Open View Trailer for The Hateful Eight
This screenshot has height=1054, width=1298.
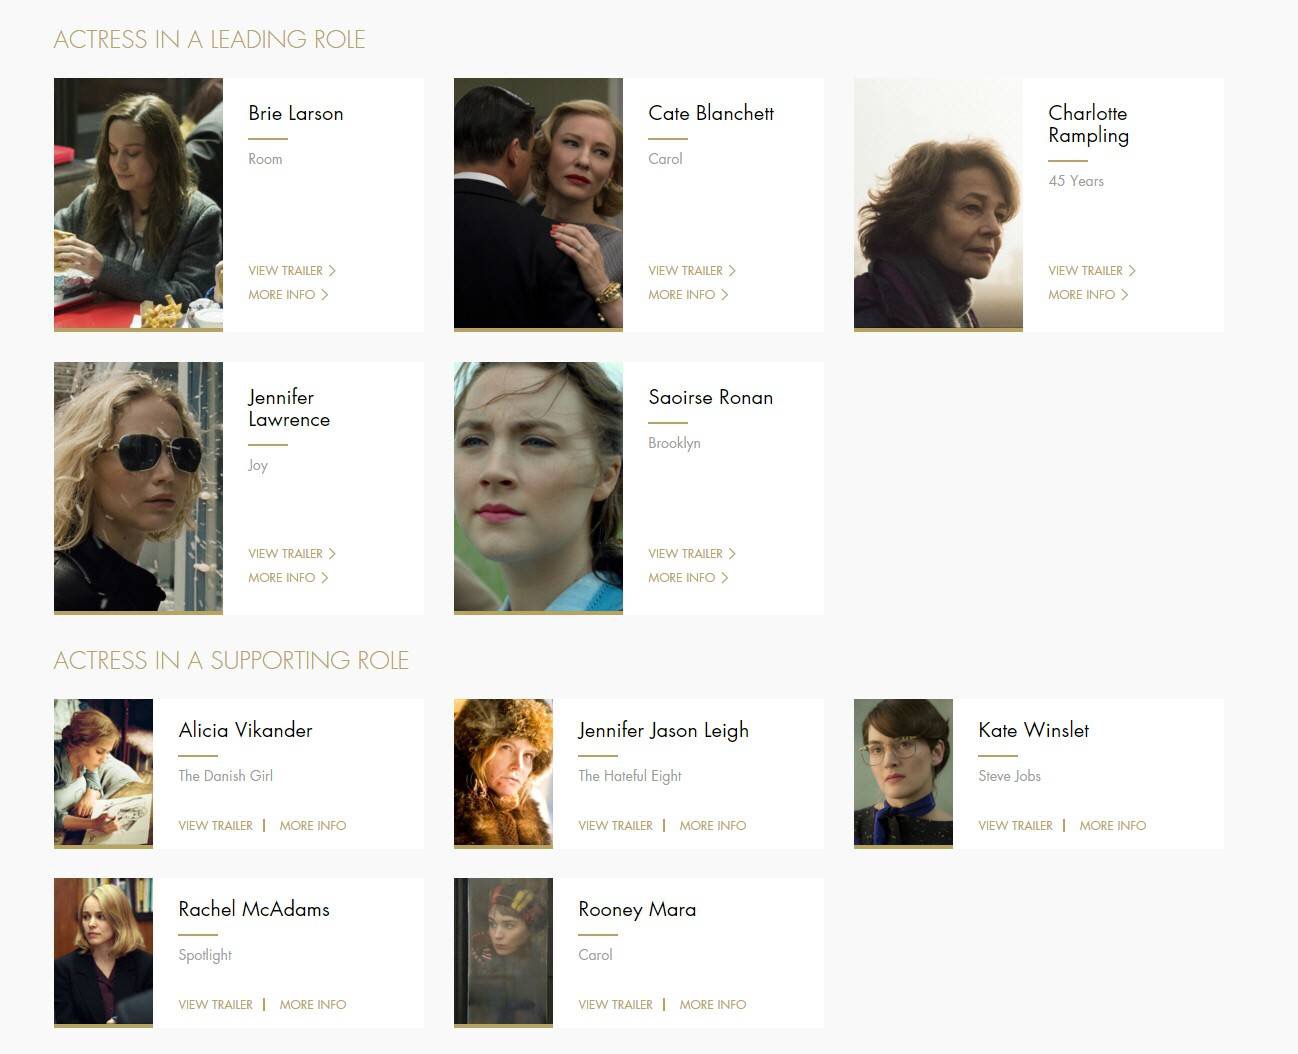pos(615,826)
